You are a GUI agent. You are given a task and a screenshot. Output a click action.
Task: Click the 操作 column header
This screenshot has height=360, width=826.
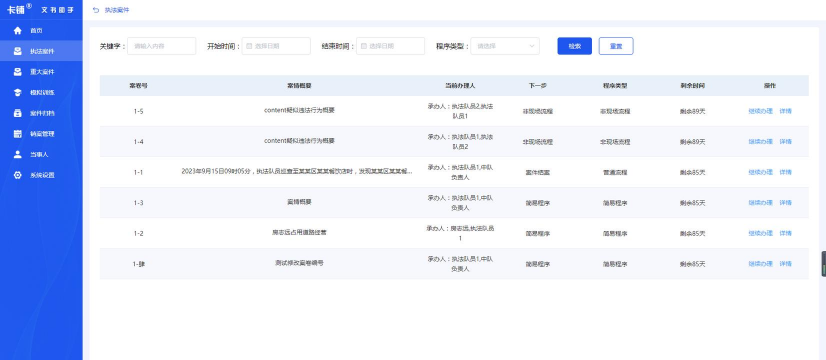tap(770, 85)
